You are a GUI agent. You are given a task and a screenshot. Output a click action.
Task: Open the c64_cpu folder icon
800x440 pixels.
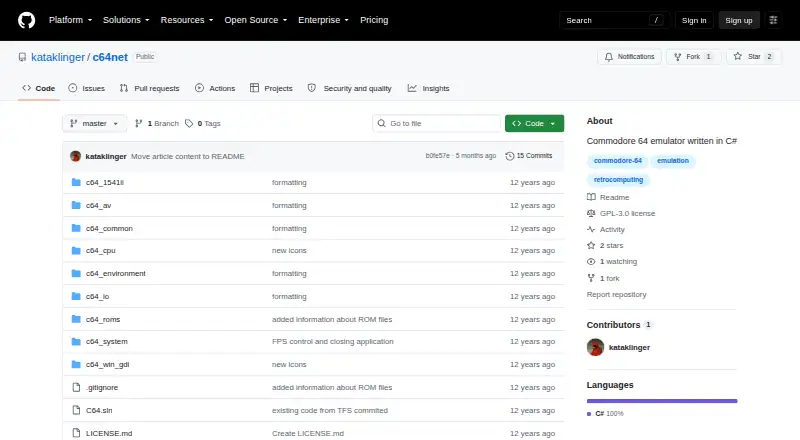[x=76, y=251]
